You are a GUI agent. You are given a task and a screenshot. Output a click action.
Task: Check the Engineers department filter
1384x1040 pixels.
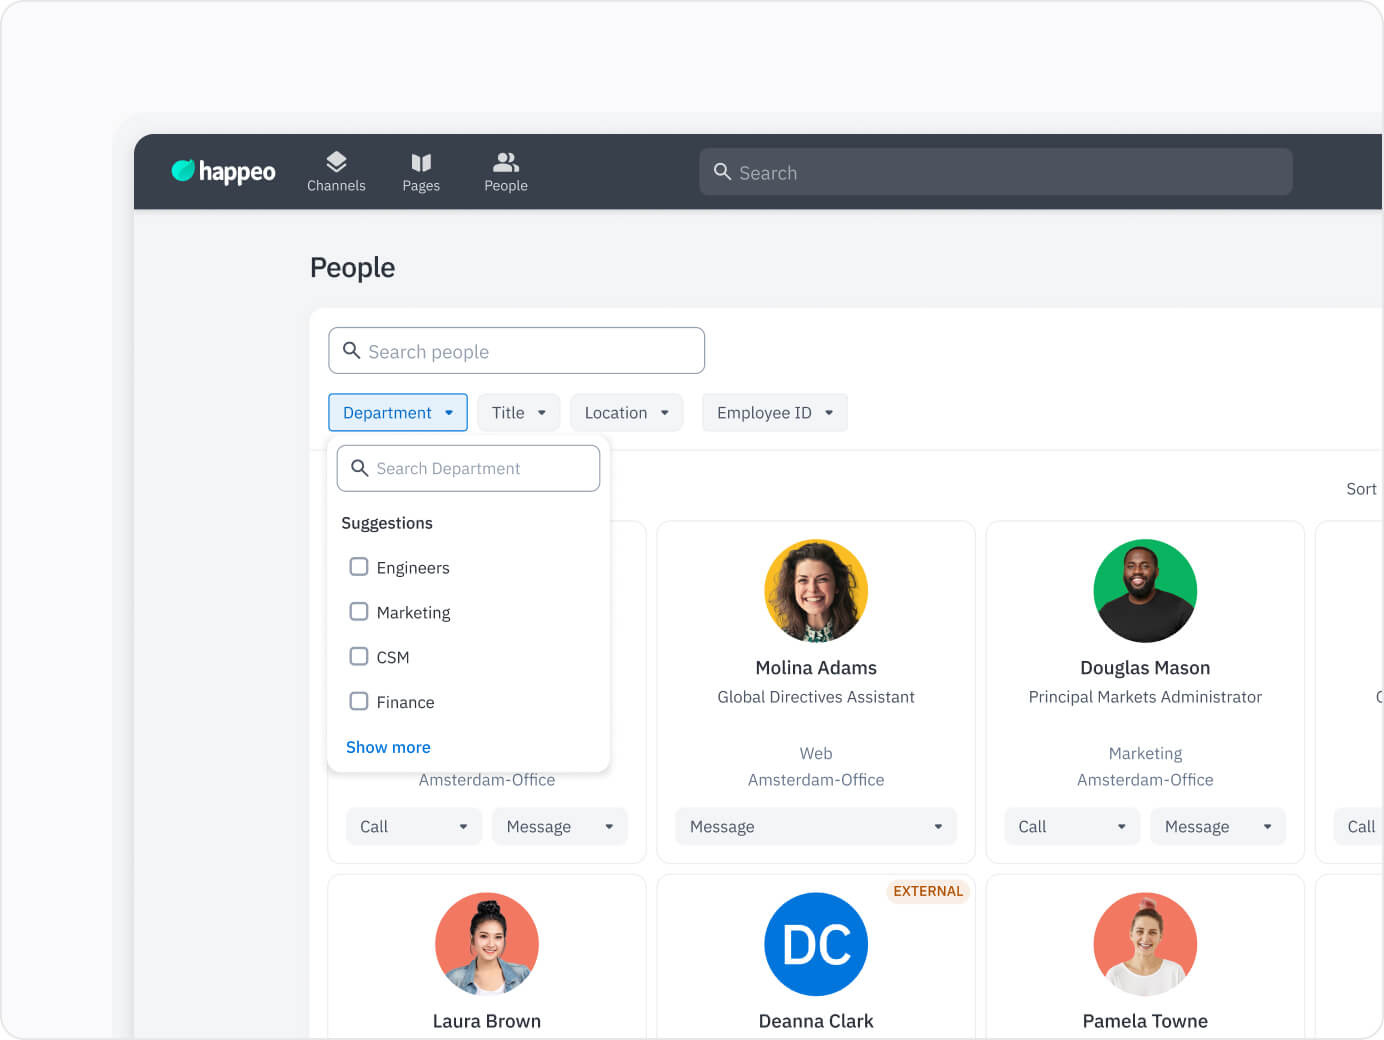359,567
